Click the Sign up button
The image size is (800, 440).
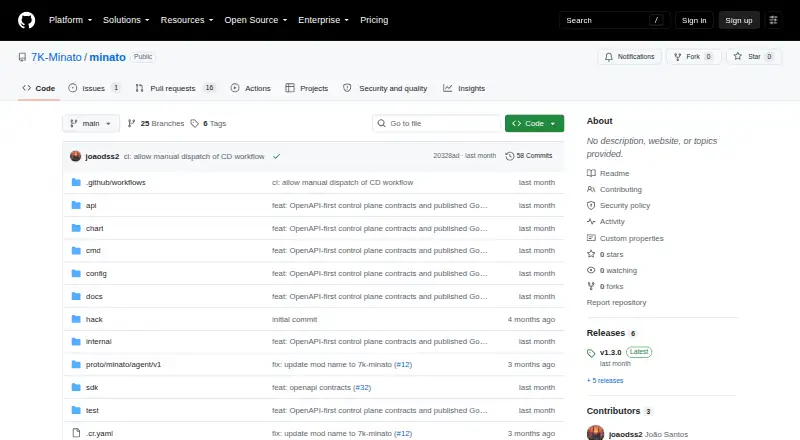click(739, 20)
